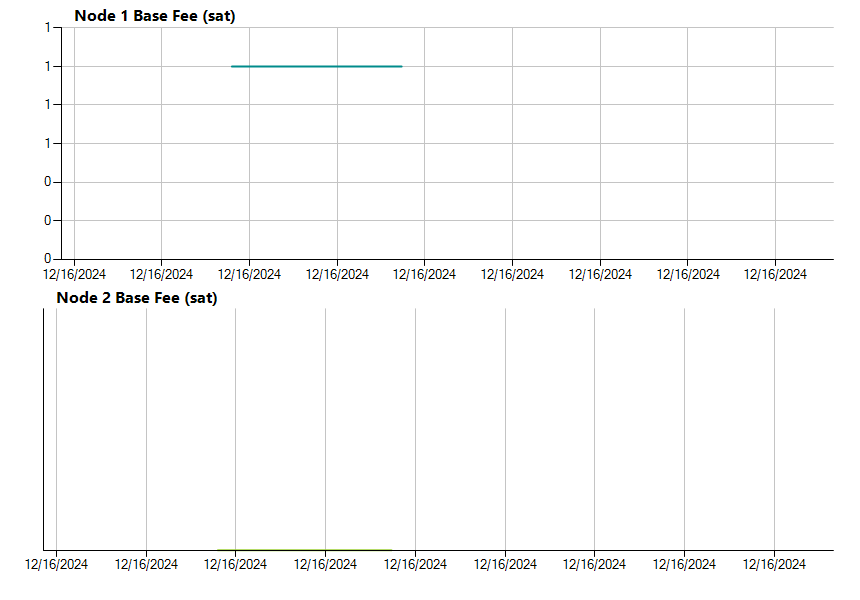Click first date label under Node 2 chart

[x=57, y=564]
